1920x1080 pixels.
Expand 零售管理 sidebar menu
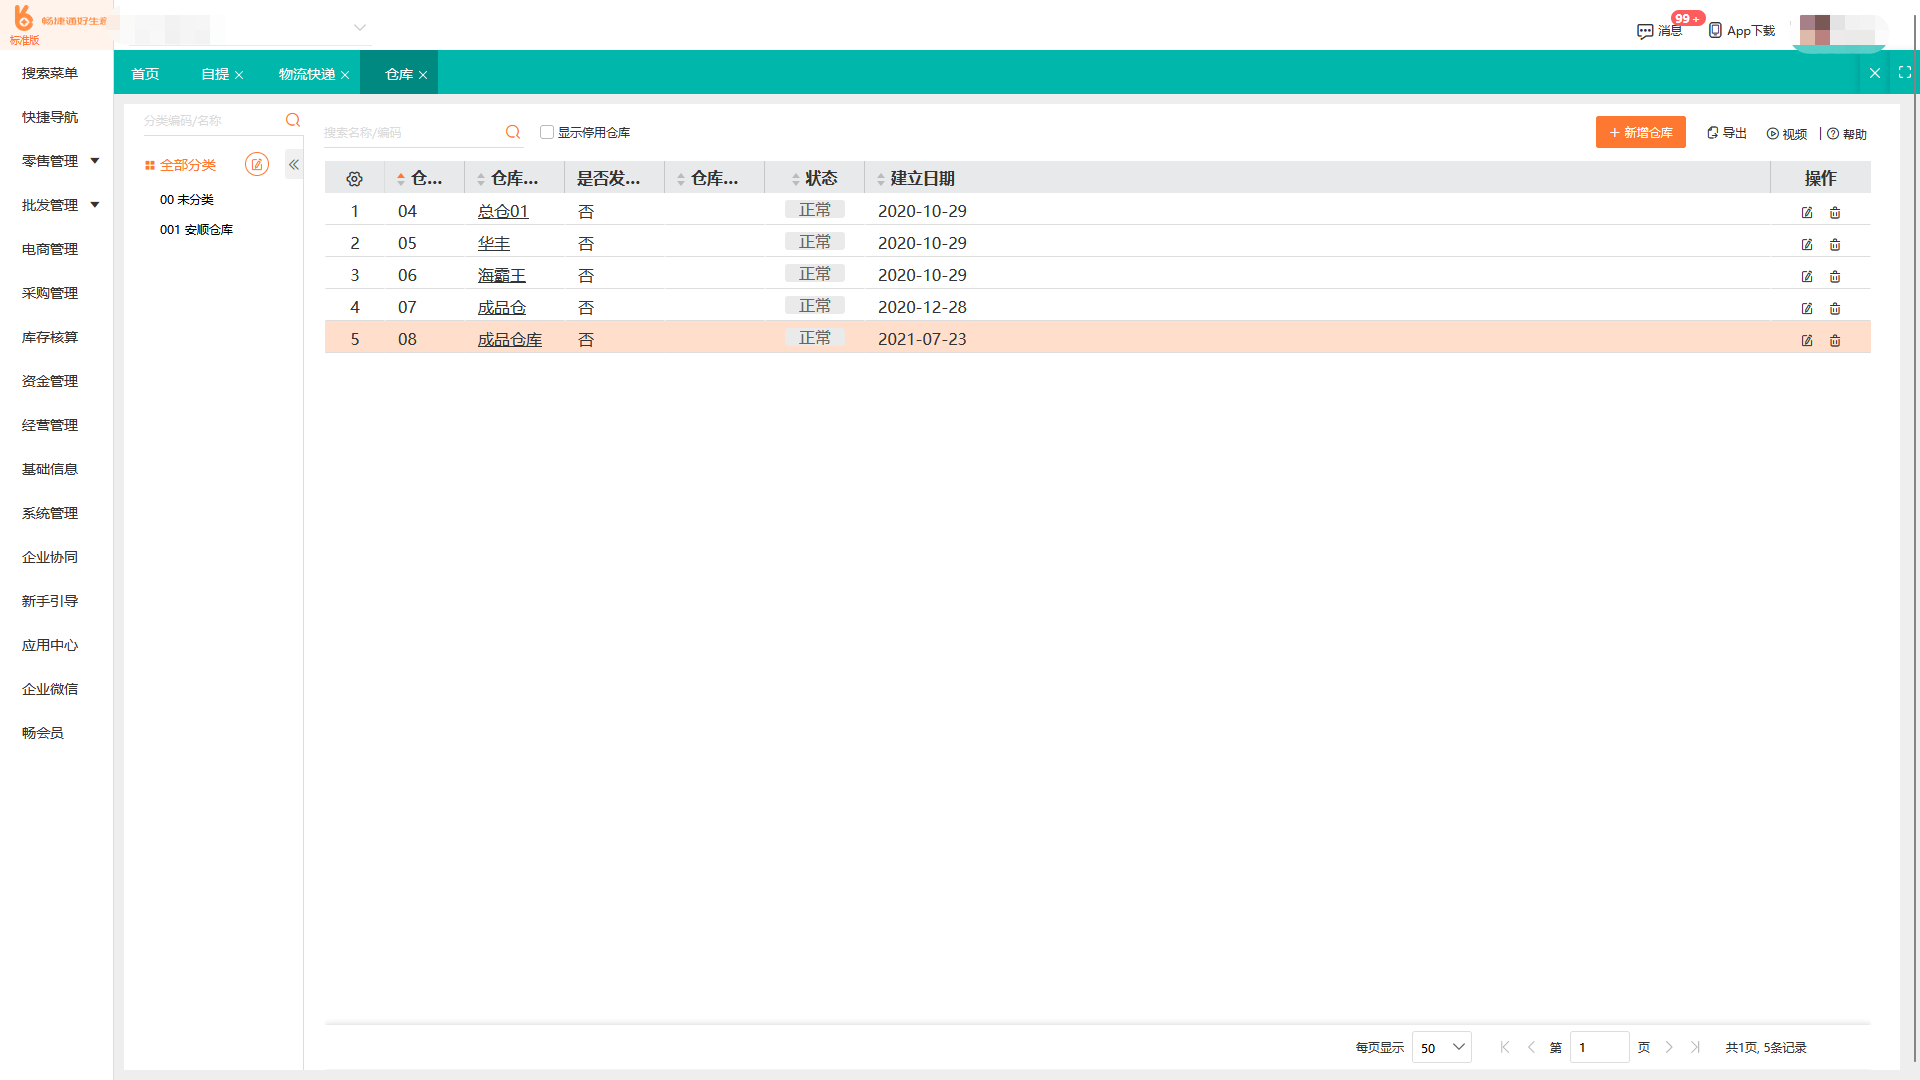[x=53, y=160]
